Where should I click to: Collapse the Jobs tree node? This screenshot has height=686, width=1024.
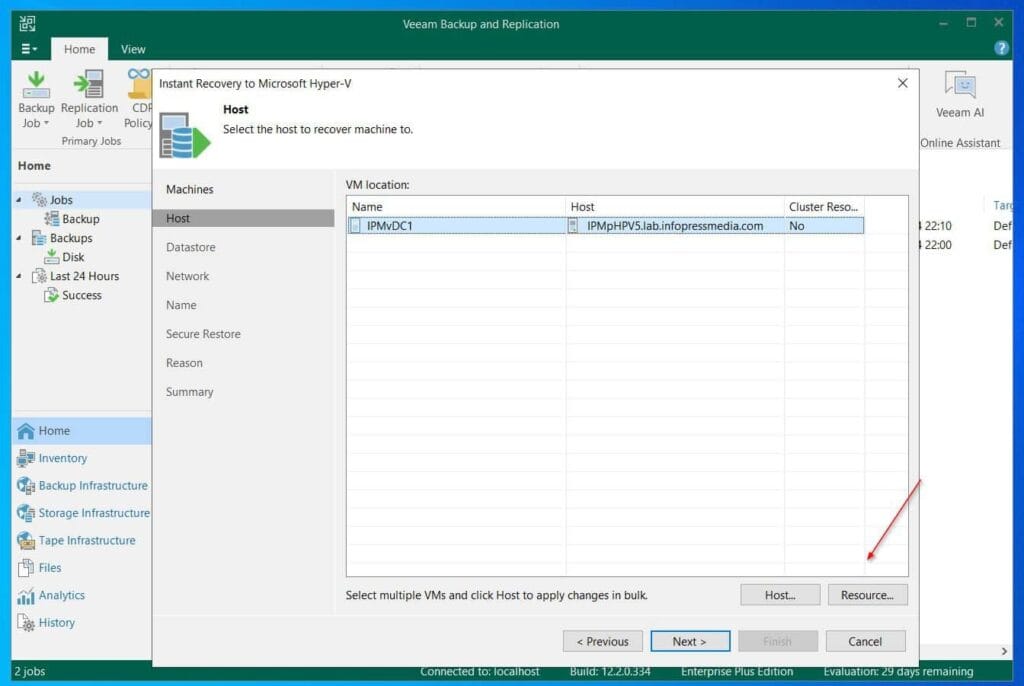coord(19,200)
